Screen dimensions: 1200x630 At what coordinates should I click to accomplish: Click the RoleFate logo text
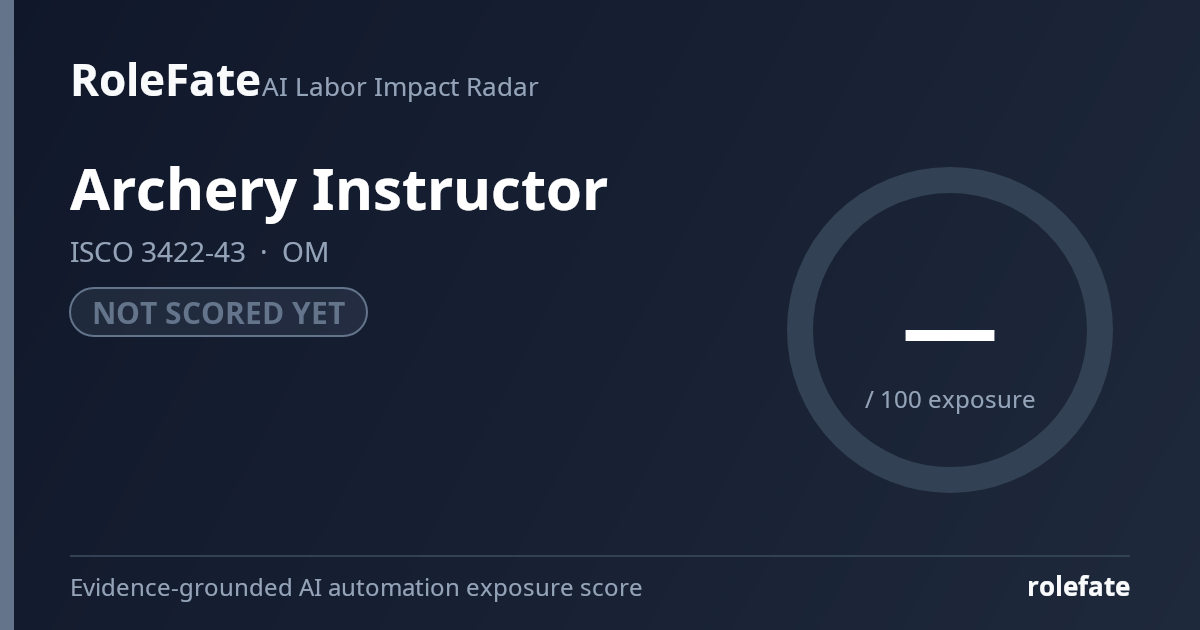[165, 81]
